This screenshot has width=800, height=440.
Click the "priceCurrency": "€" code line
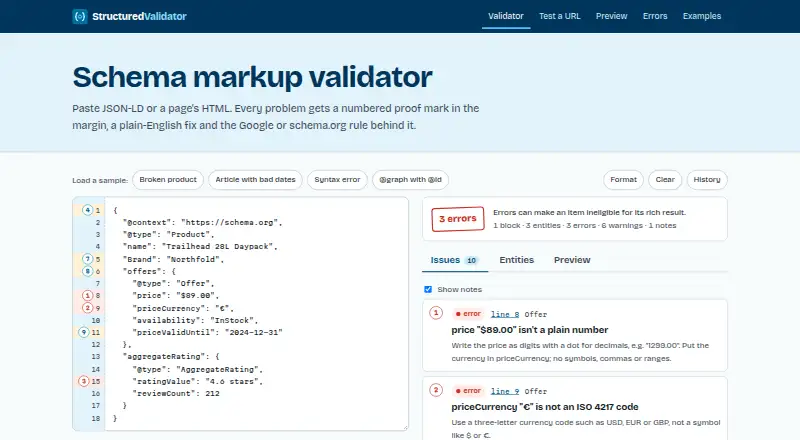(x=183, y=308)
